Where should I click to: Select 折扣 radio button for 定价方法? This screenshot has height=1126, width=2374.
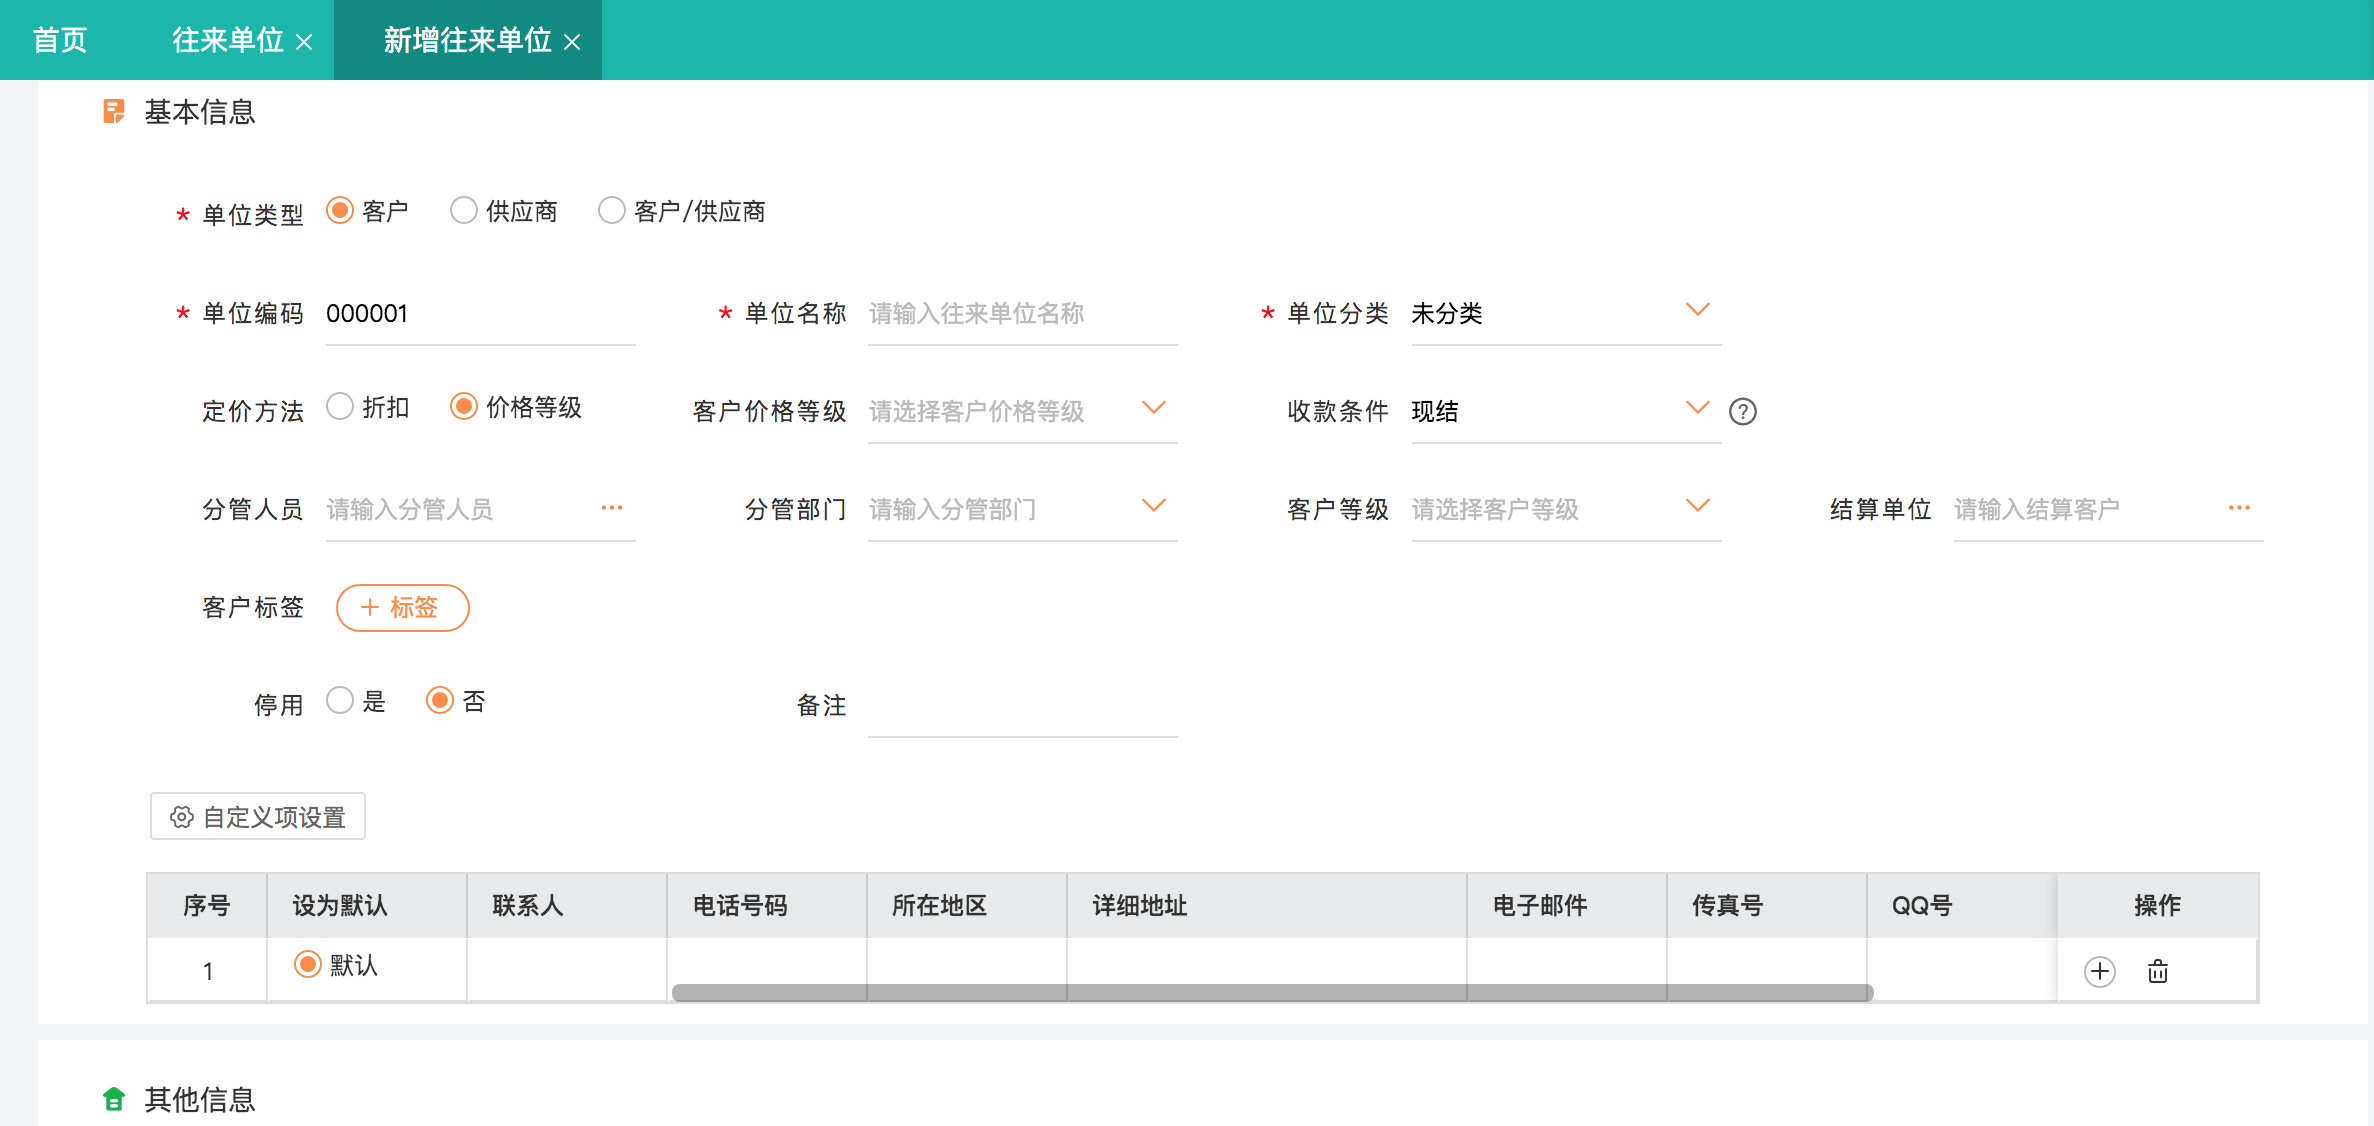tap(341, 409)
